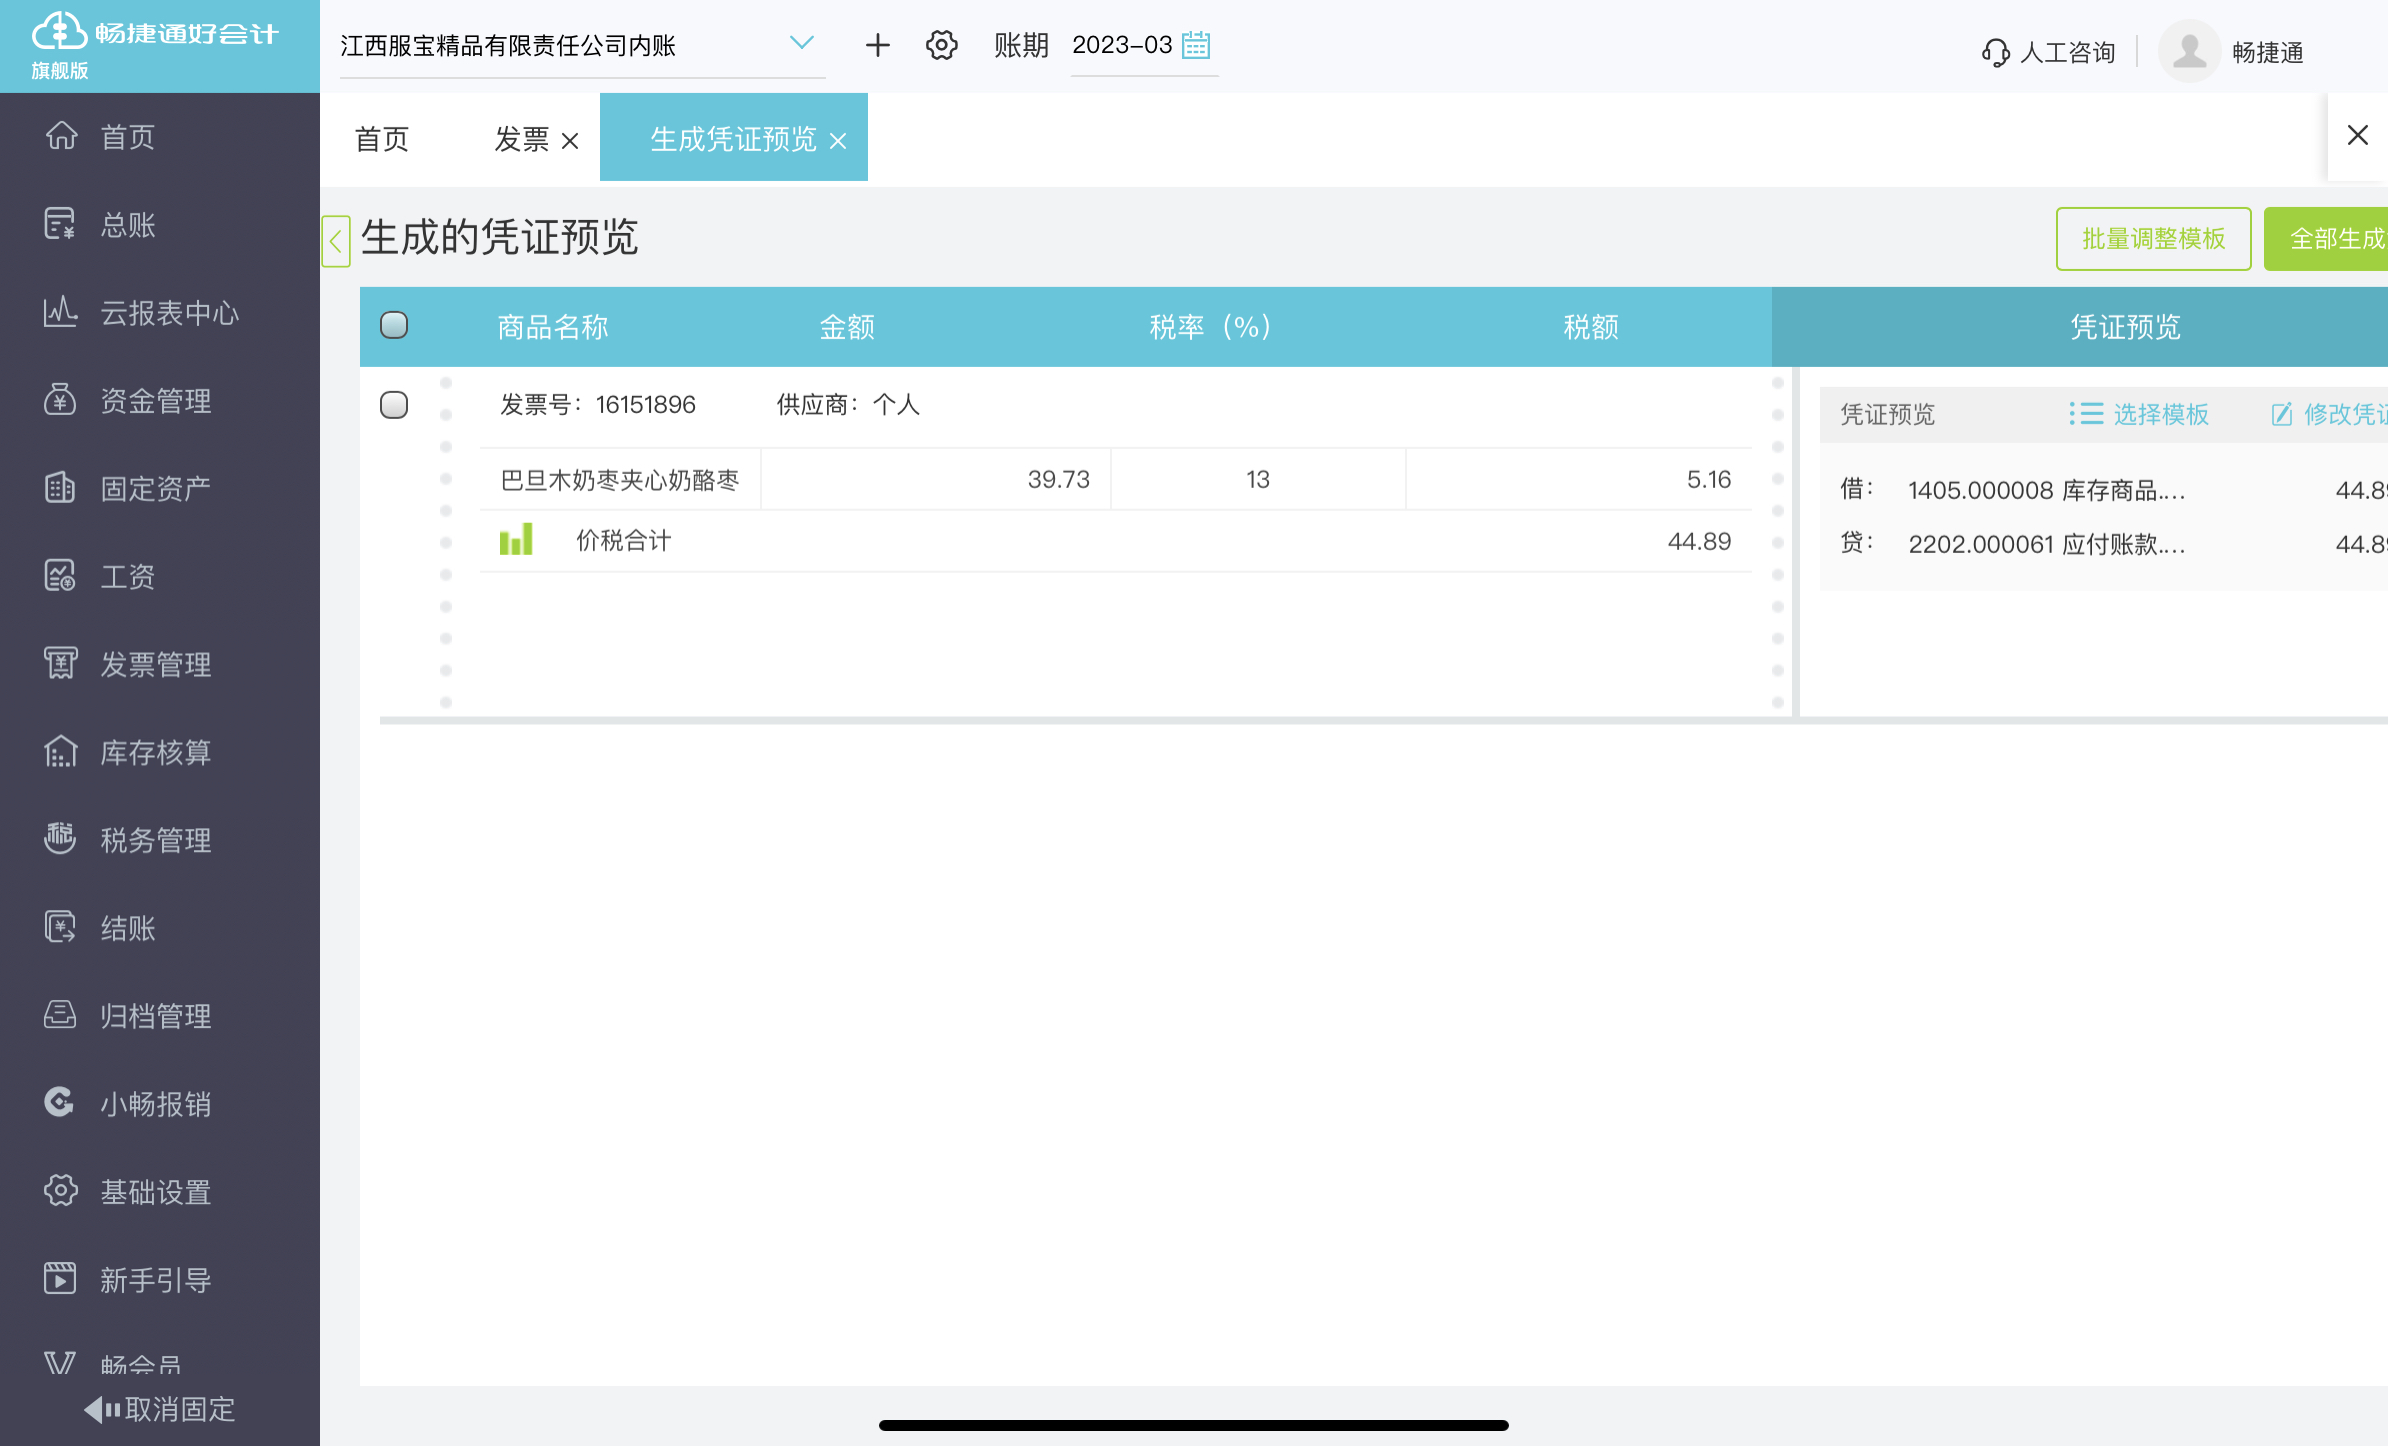Open 发票管理 sidebar module
Image resolution: width=2388 pixels, height=1446 pixels.
click(152, 665)
